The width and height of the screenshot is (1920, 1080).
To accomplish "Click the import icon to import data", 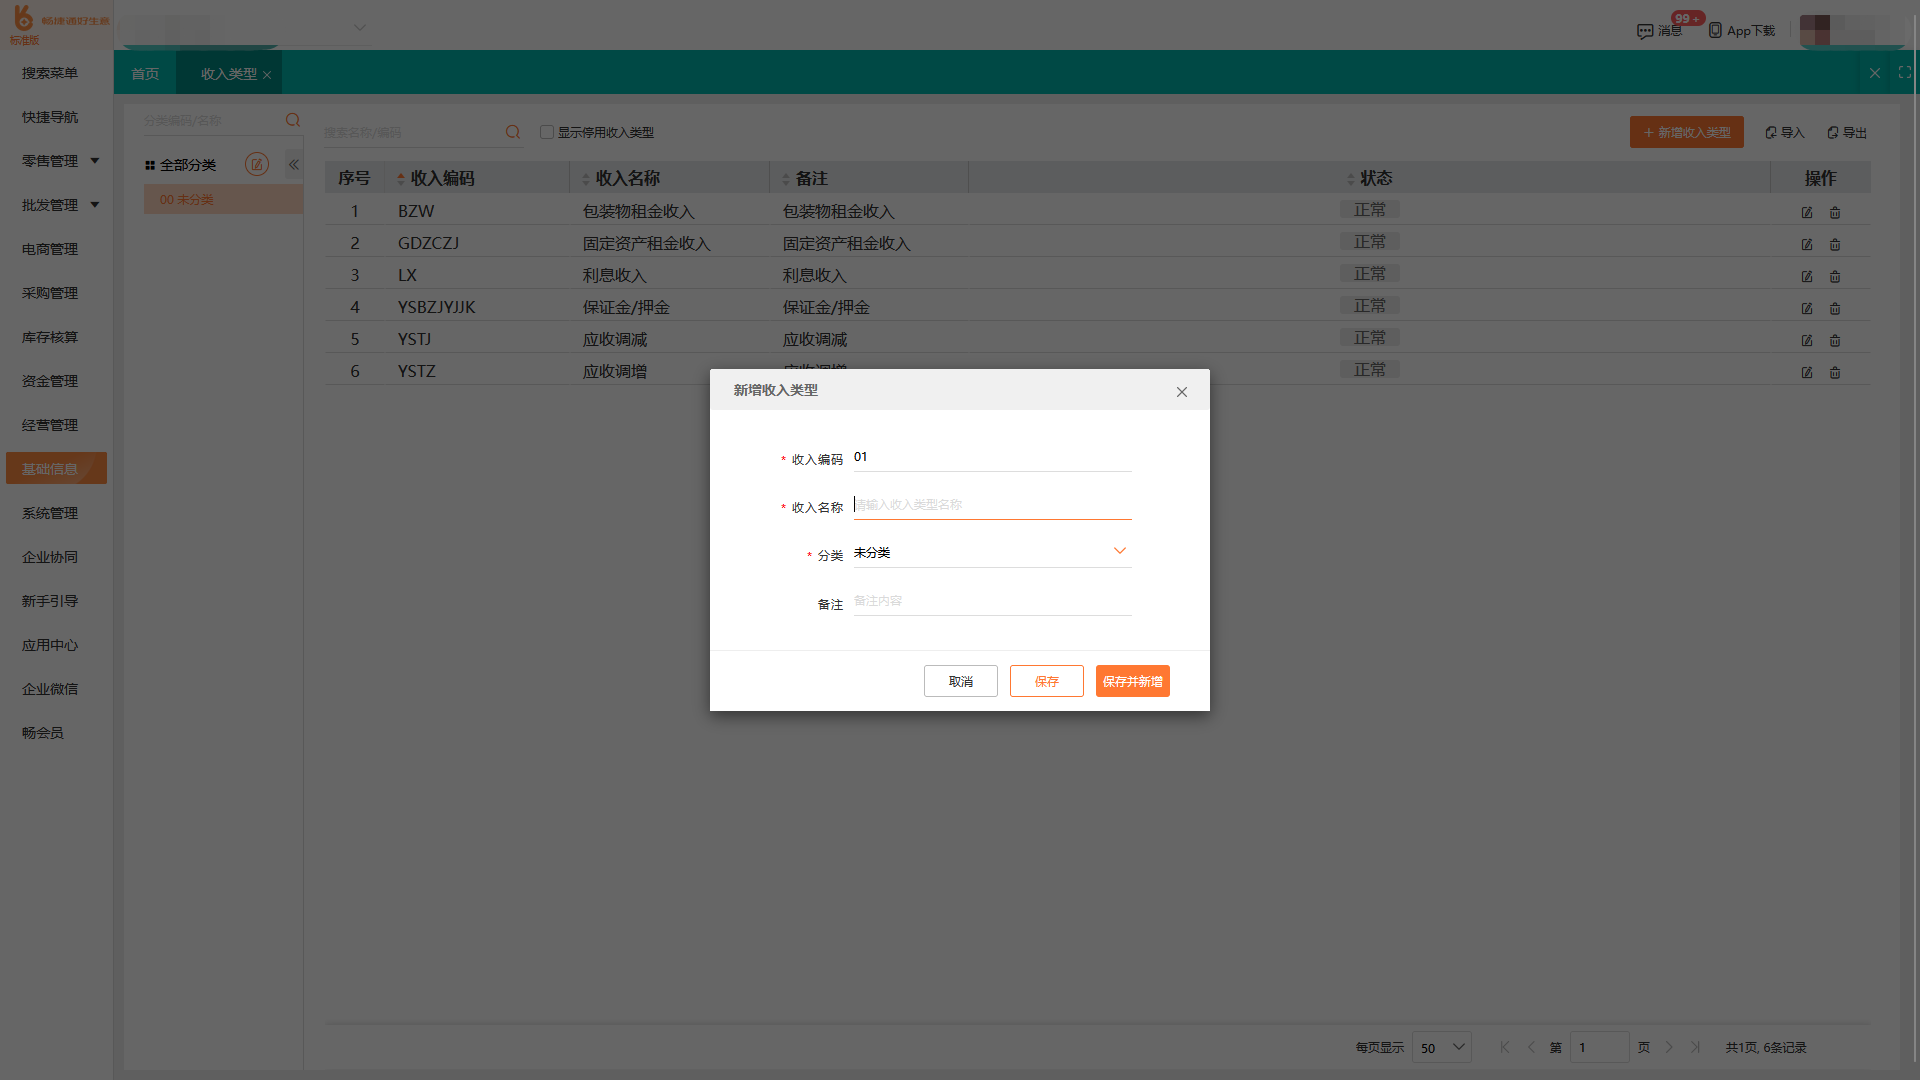I will [1785, 132].
